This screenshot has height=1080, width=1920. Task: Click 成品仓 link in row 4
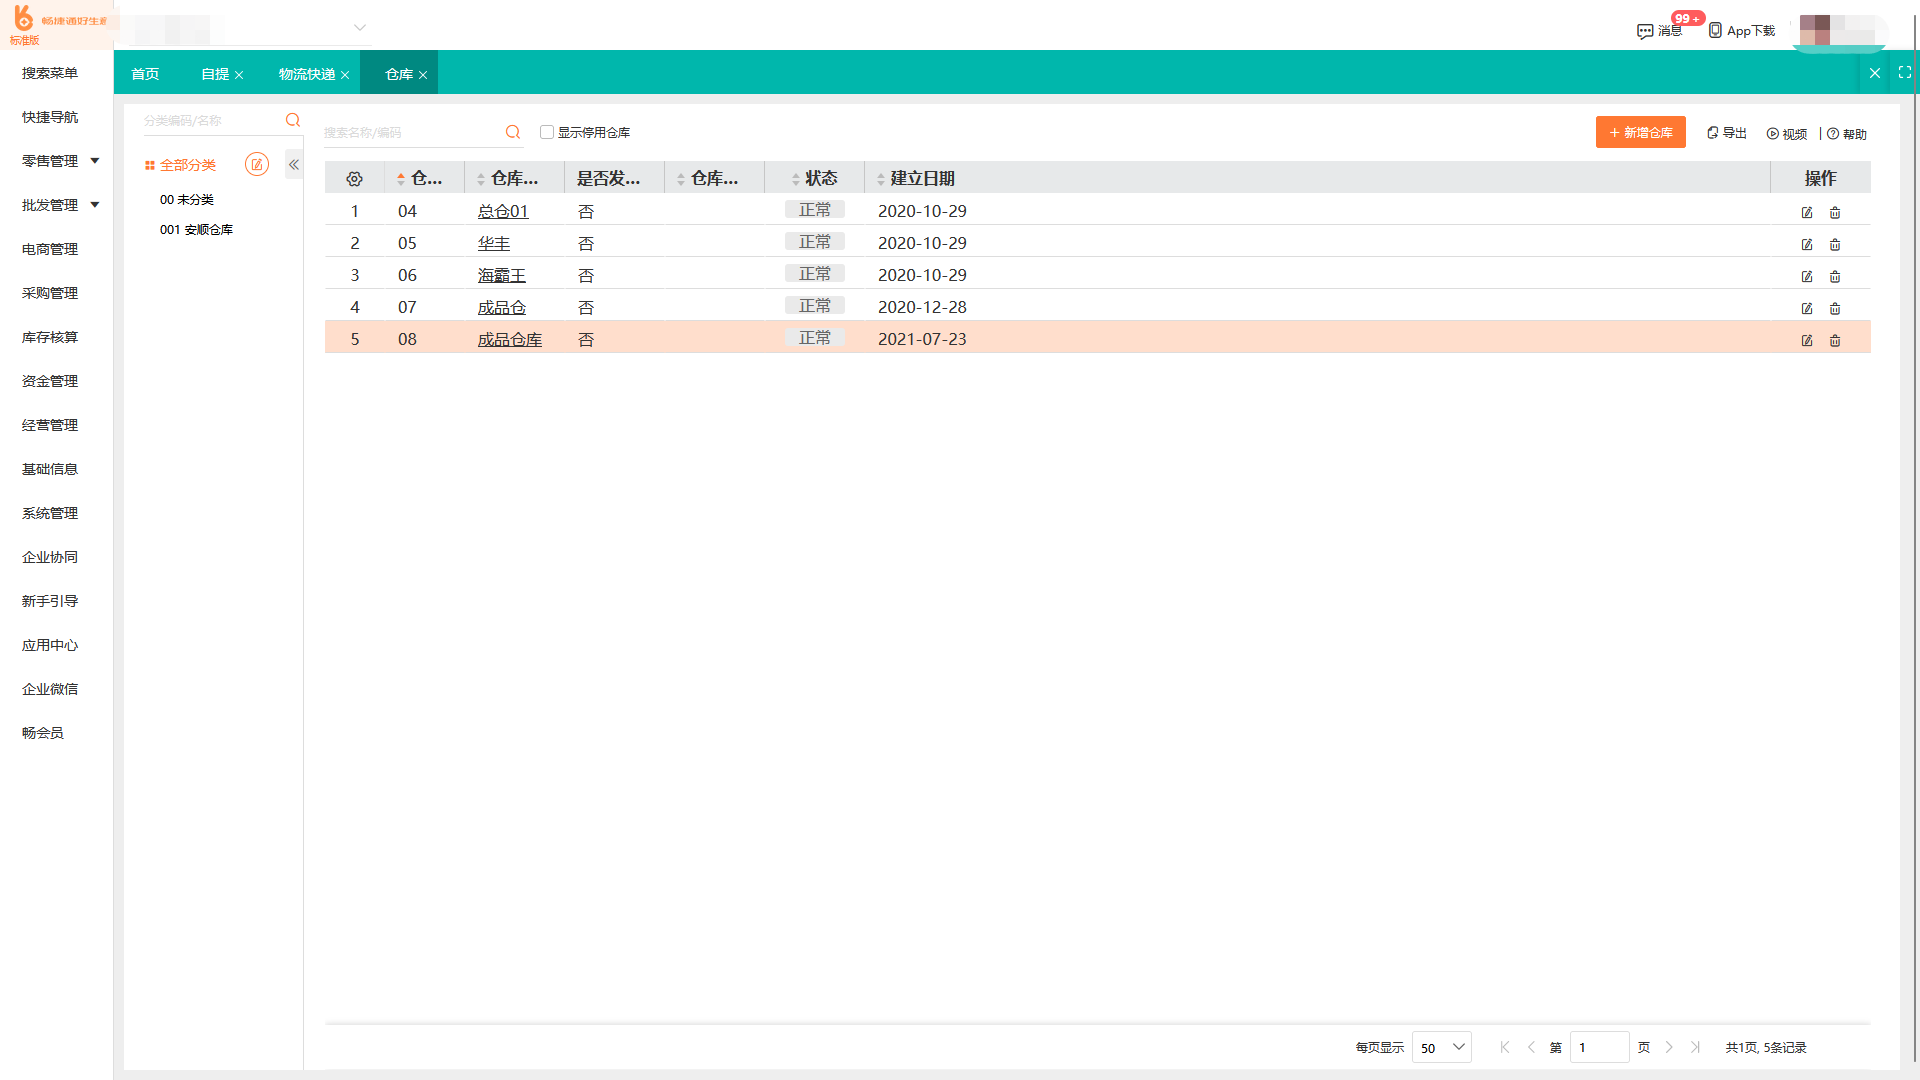500,306
